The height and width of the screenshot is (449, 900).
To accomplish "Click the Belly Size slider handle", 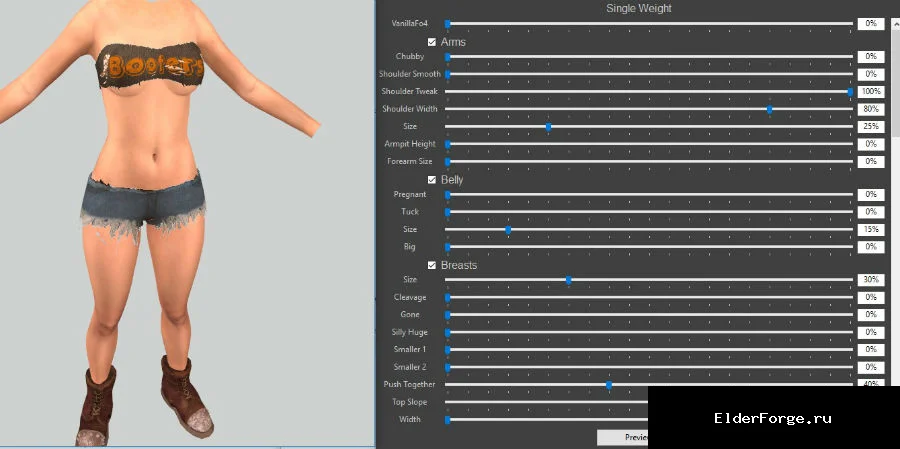I will click(508, 230).
